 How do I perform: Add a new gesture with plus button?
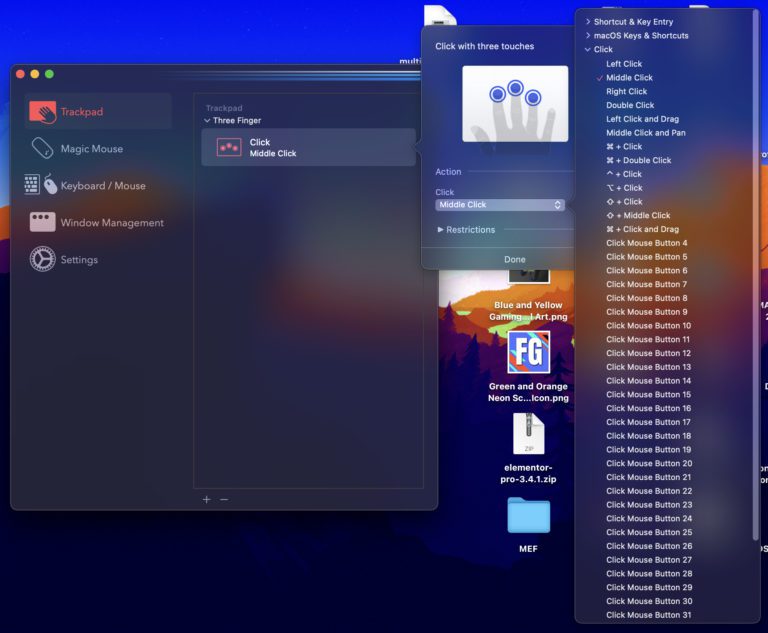point(207,499)
